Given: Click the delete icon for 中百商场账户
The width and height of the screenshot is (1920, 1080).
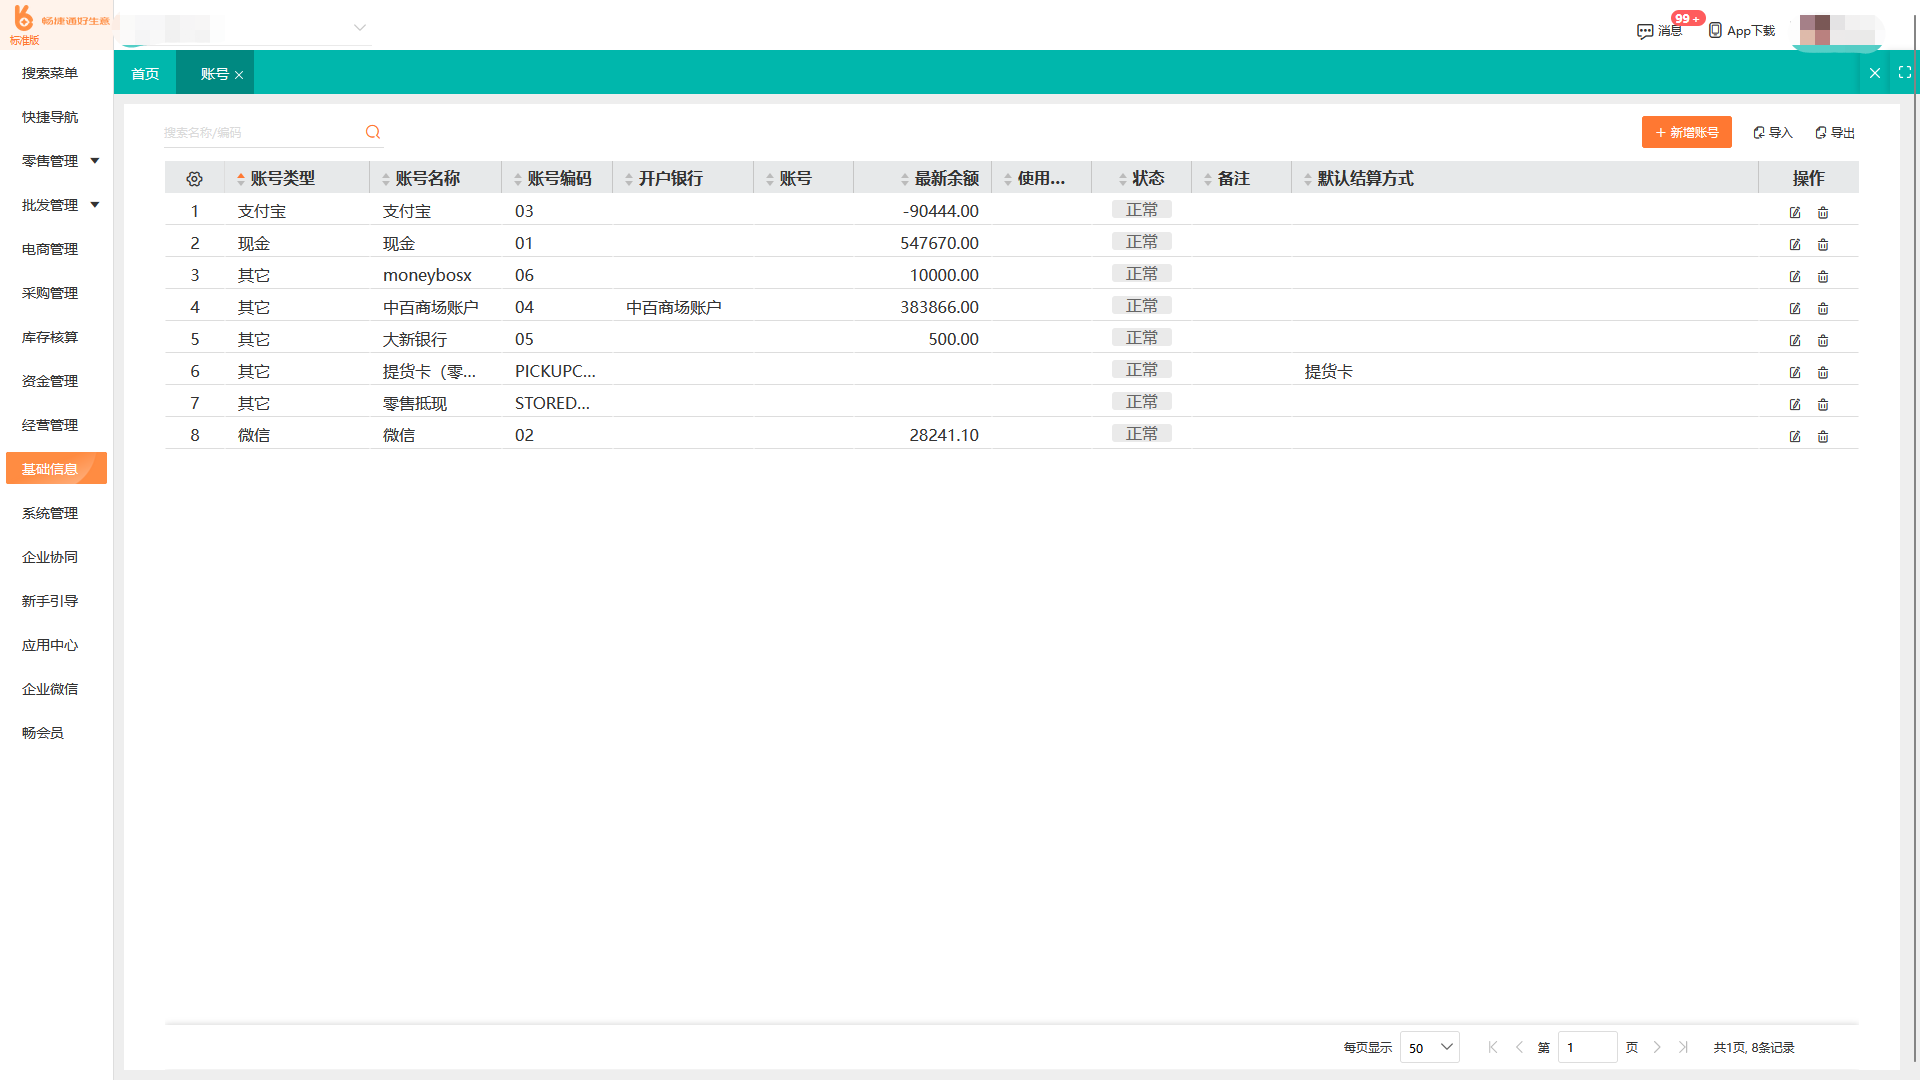Looking at the screenshot, I should 1824,306.
